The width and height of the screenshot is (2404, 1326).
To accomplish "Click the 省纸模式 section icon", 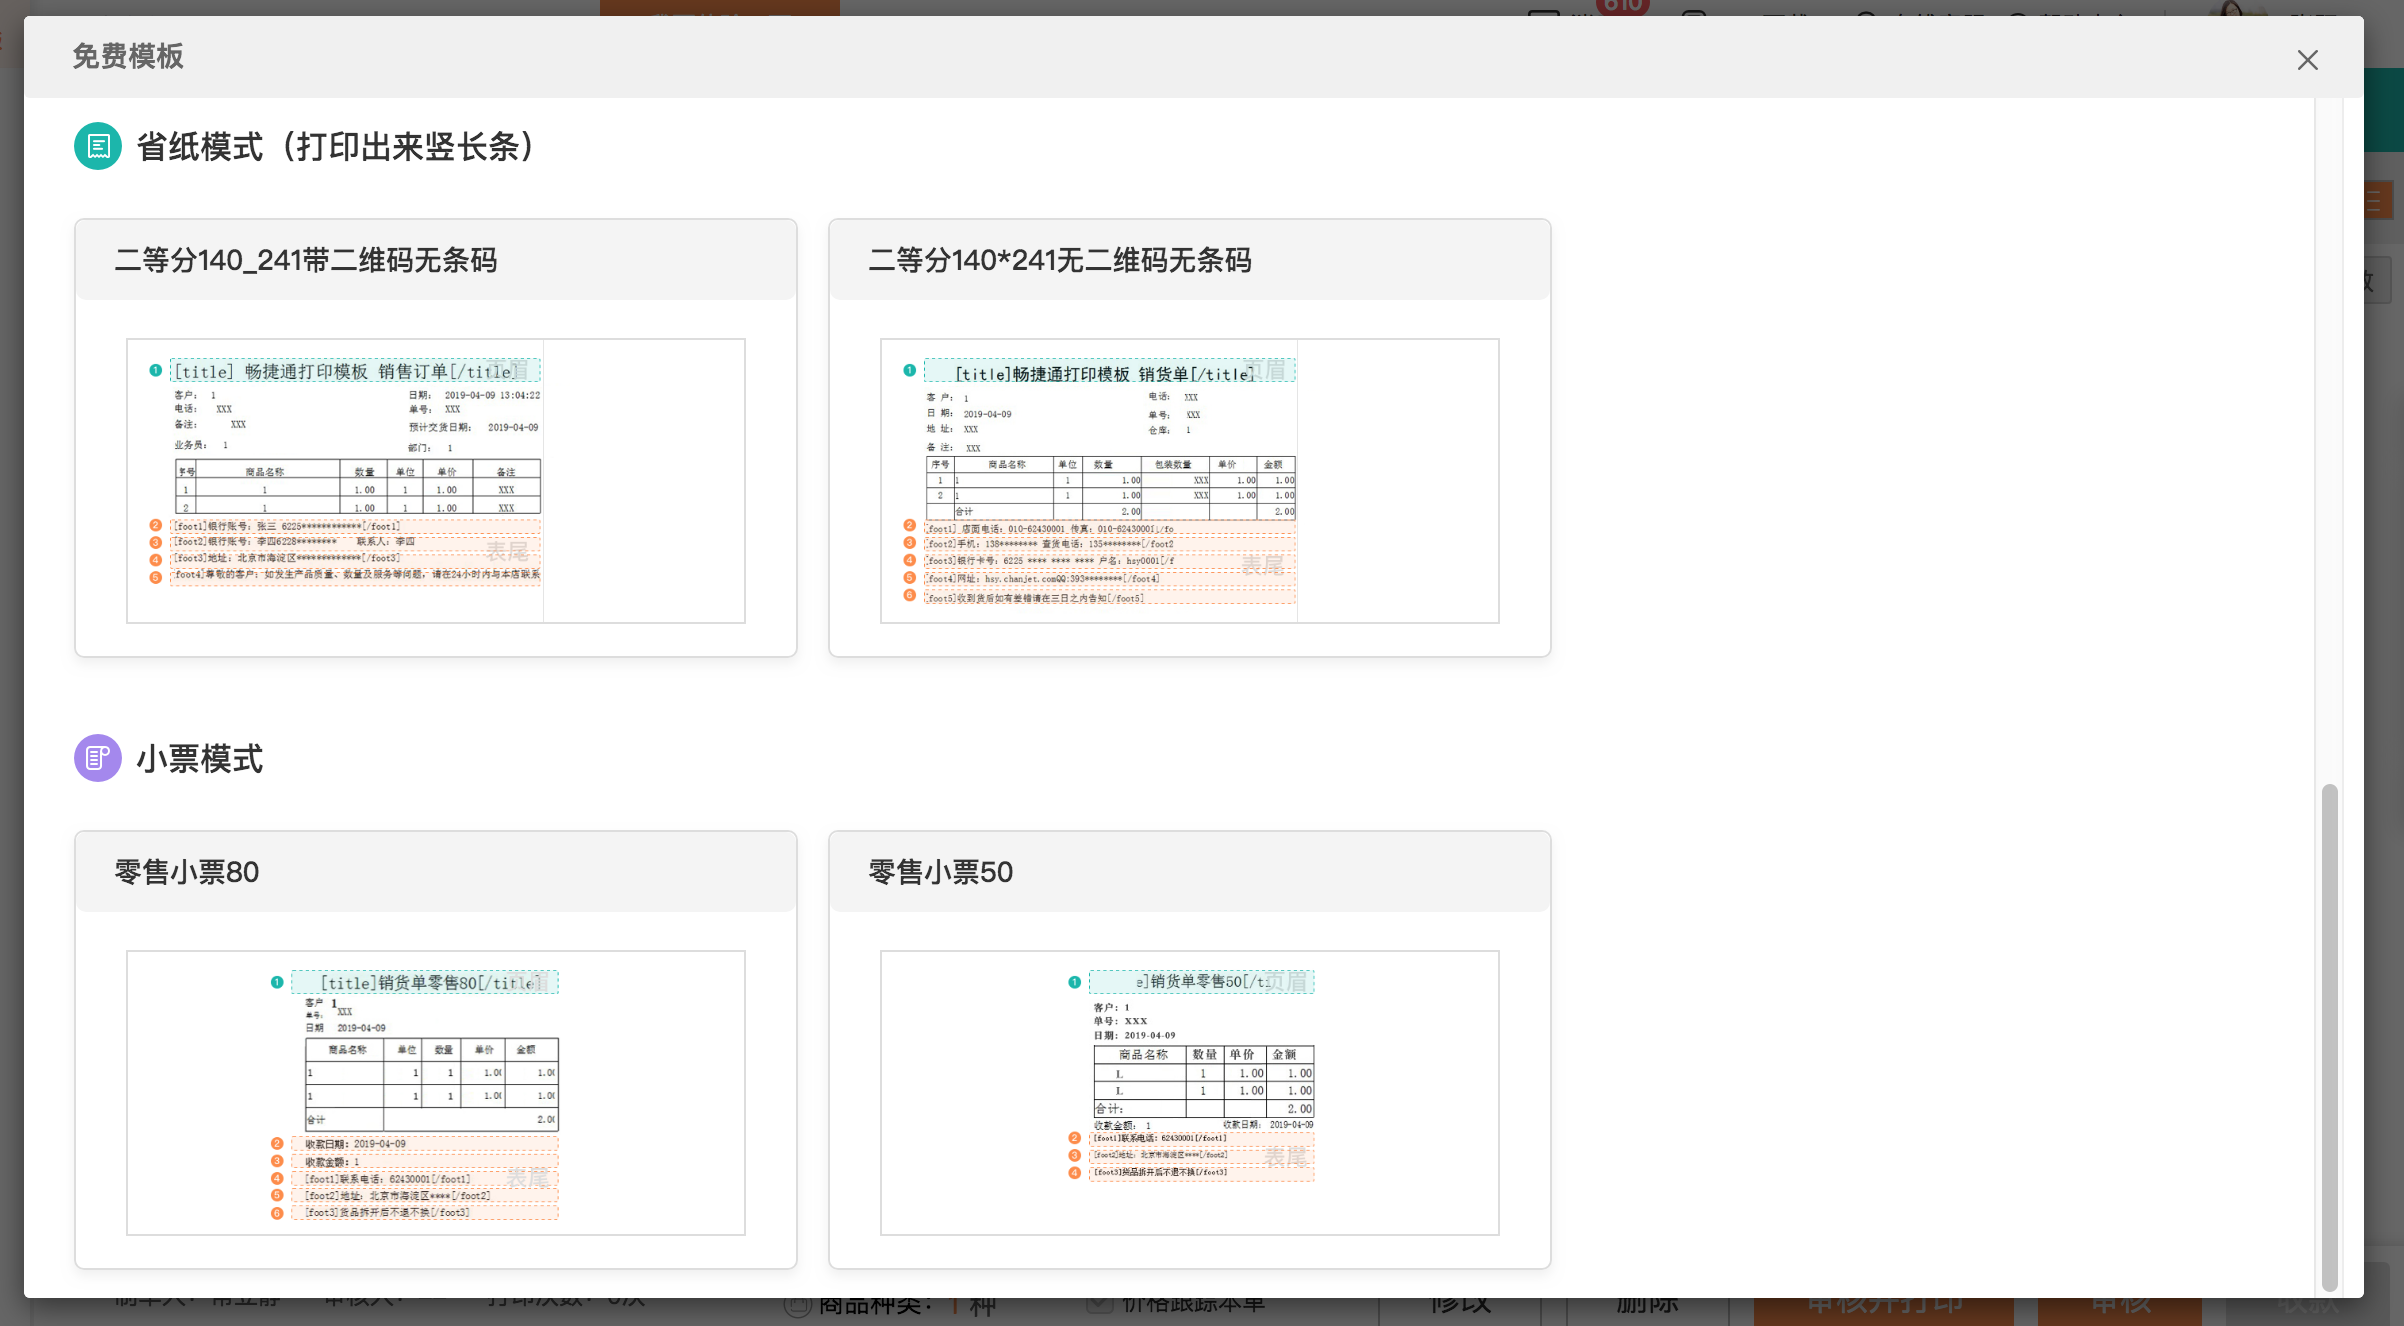I will point(96,147).
